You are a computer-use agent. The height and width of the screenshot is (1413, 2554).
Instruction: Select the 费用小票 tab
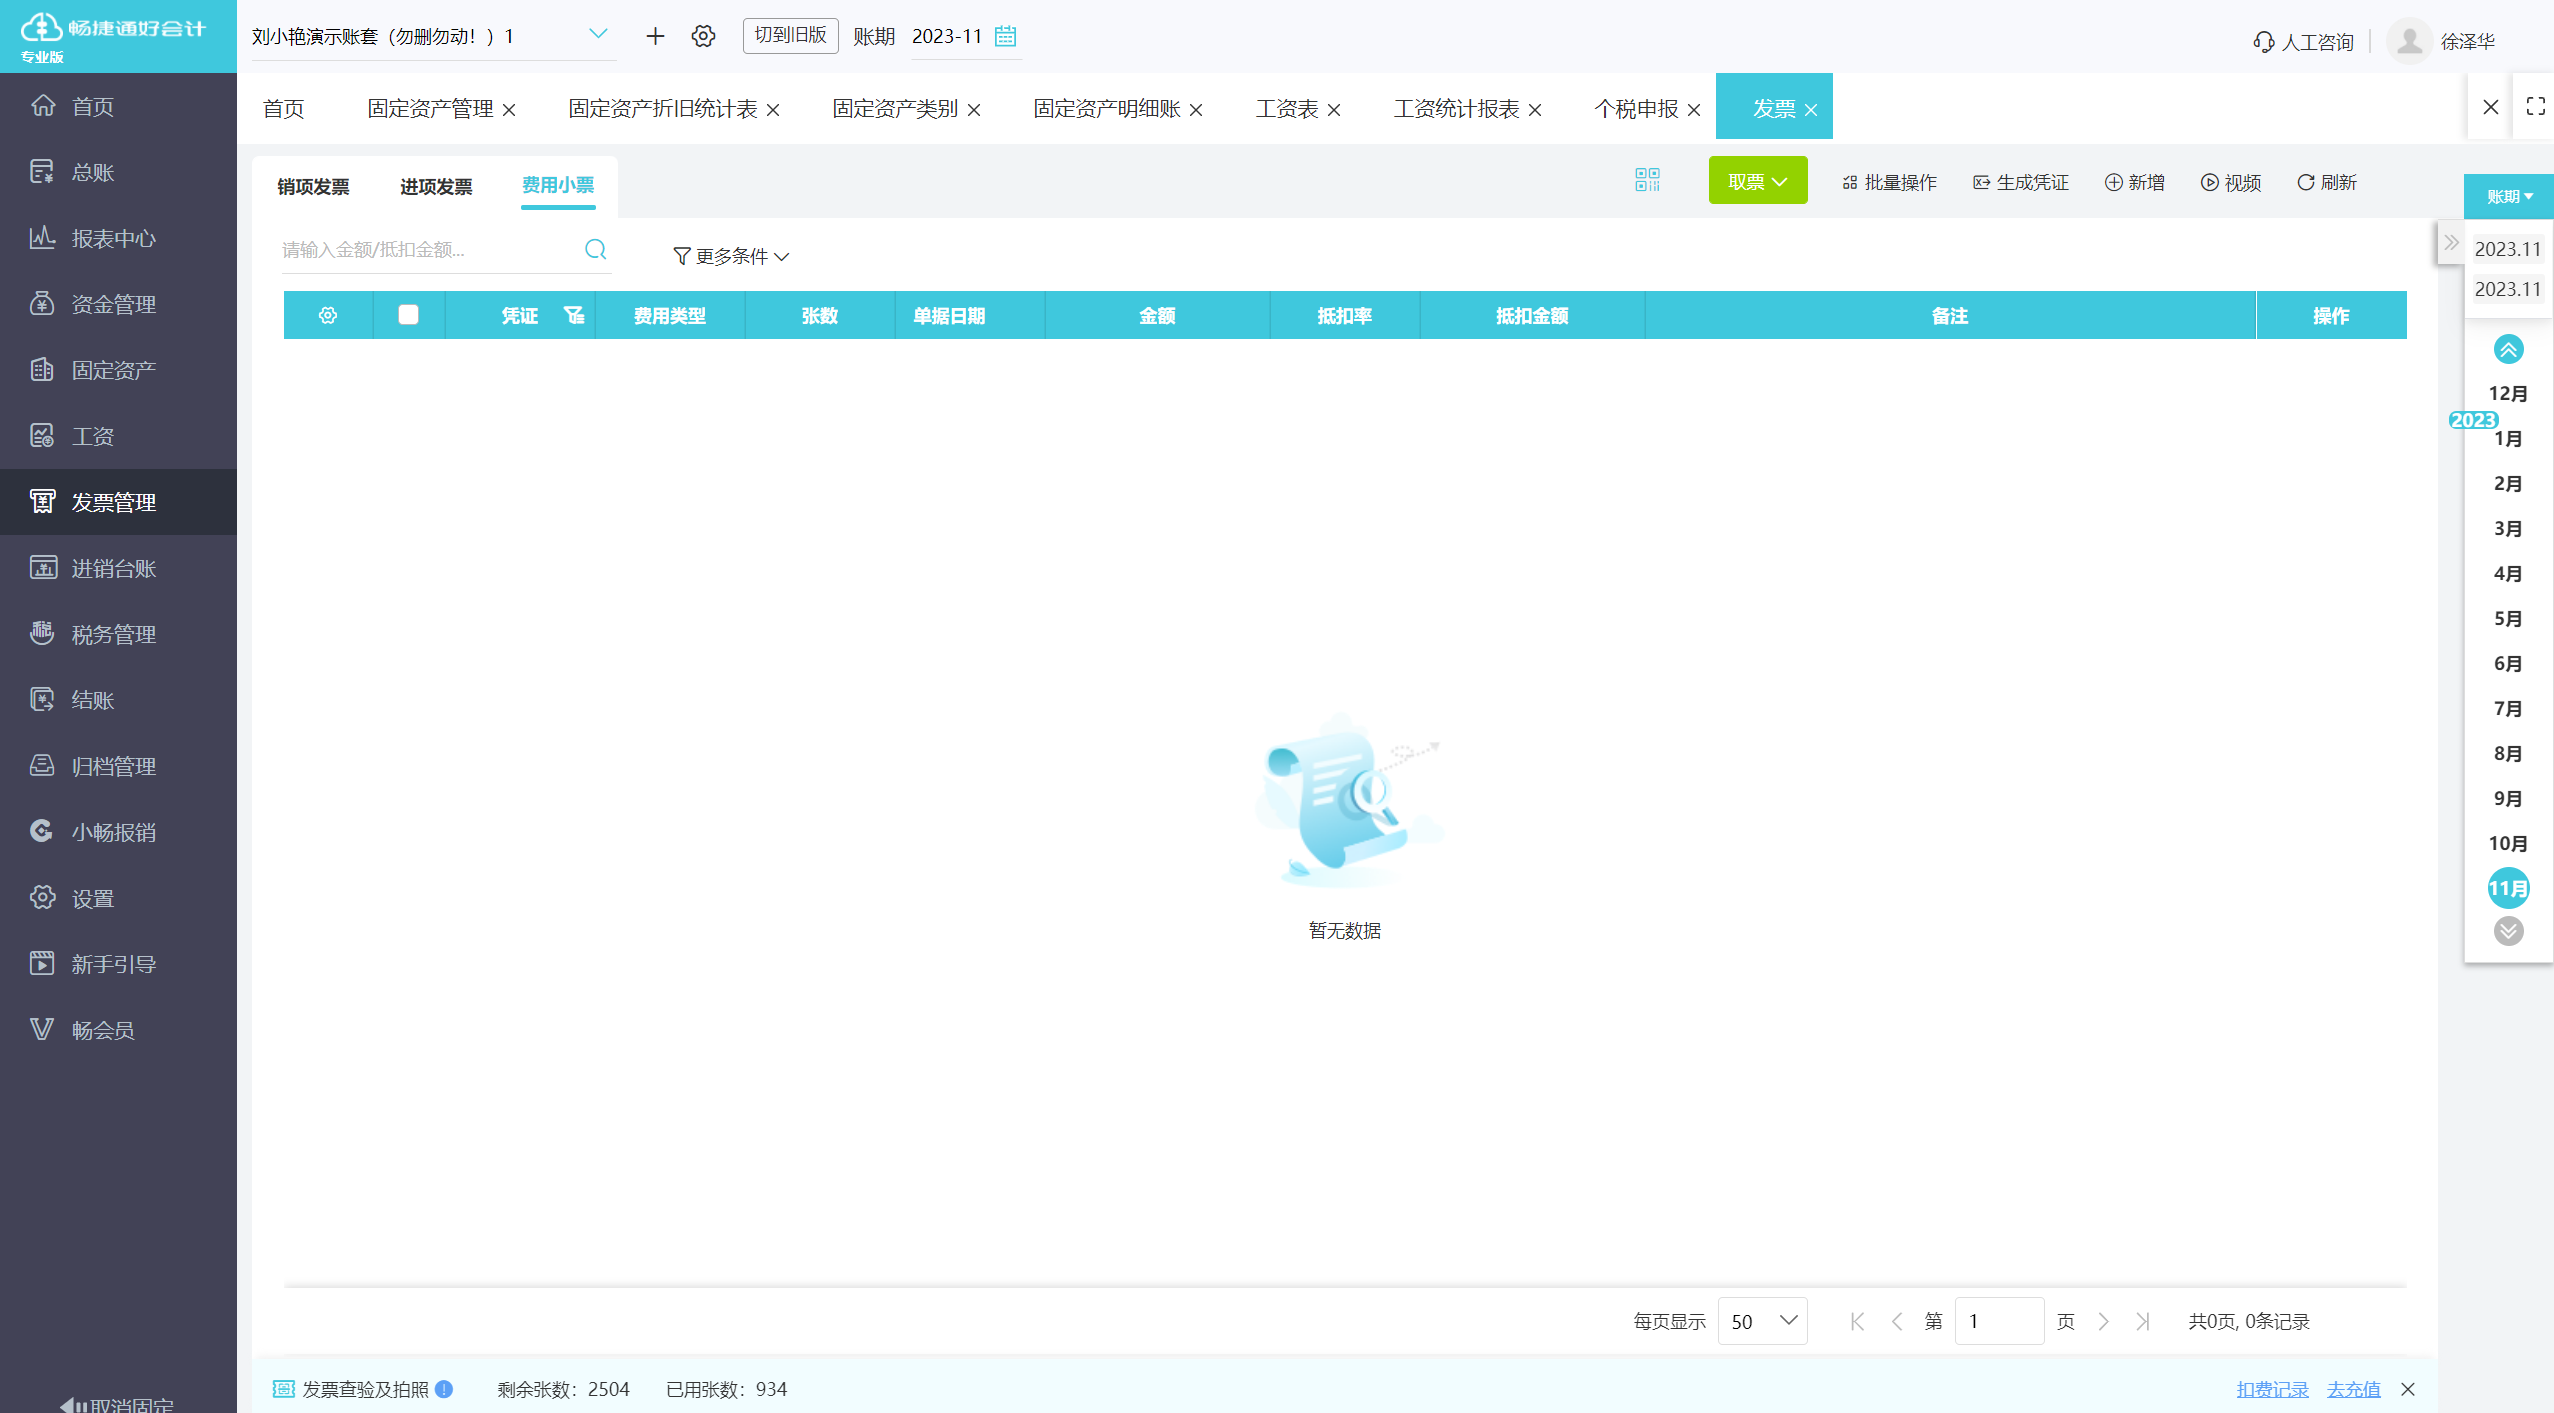[x=558, y=184]
